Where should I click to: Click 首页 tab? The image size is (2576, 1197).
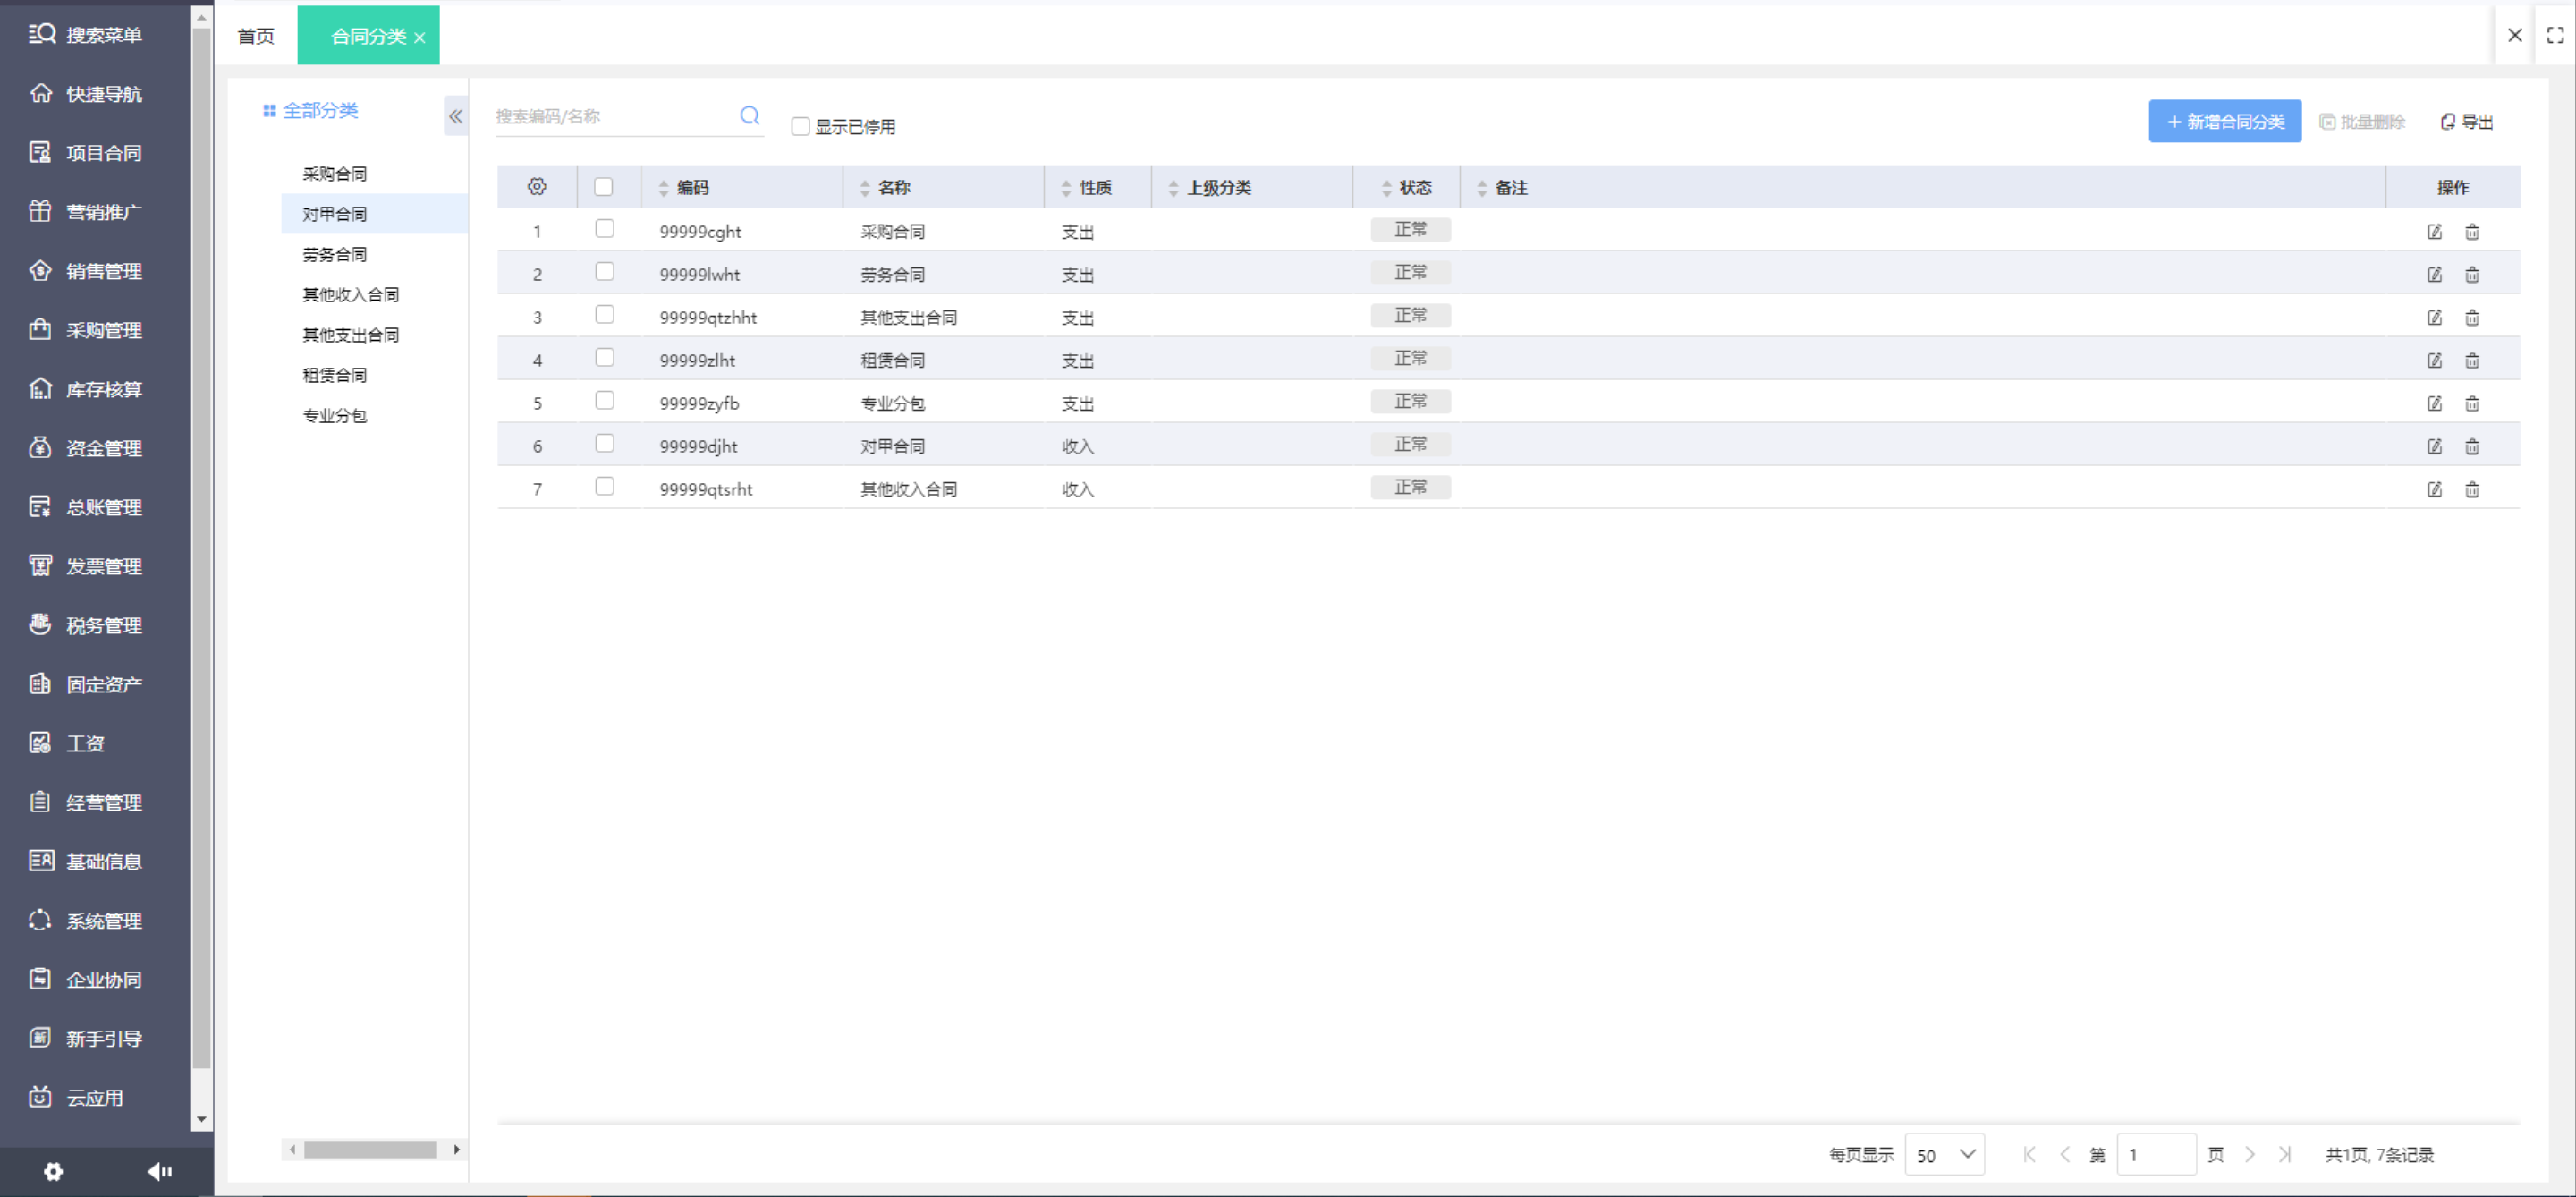(255, 35)
